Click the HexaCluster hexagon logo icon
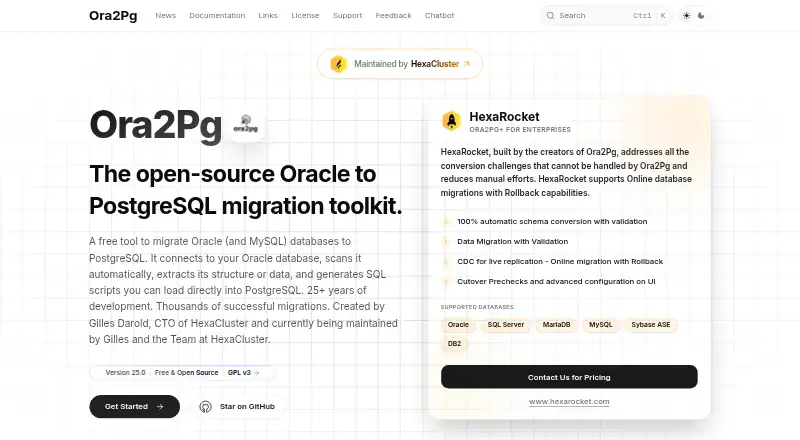800x440 pixels. (338, 64)
